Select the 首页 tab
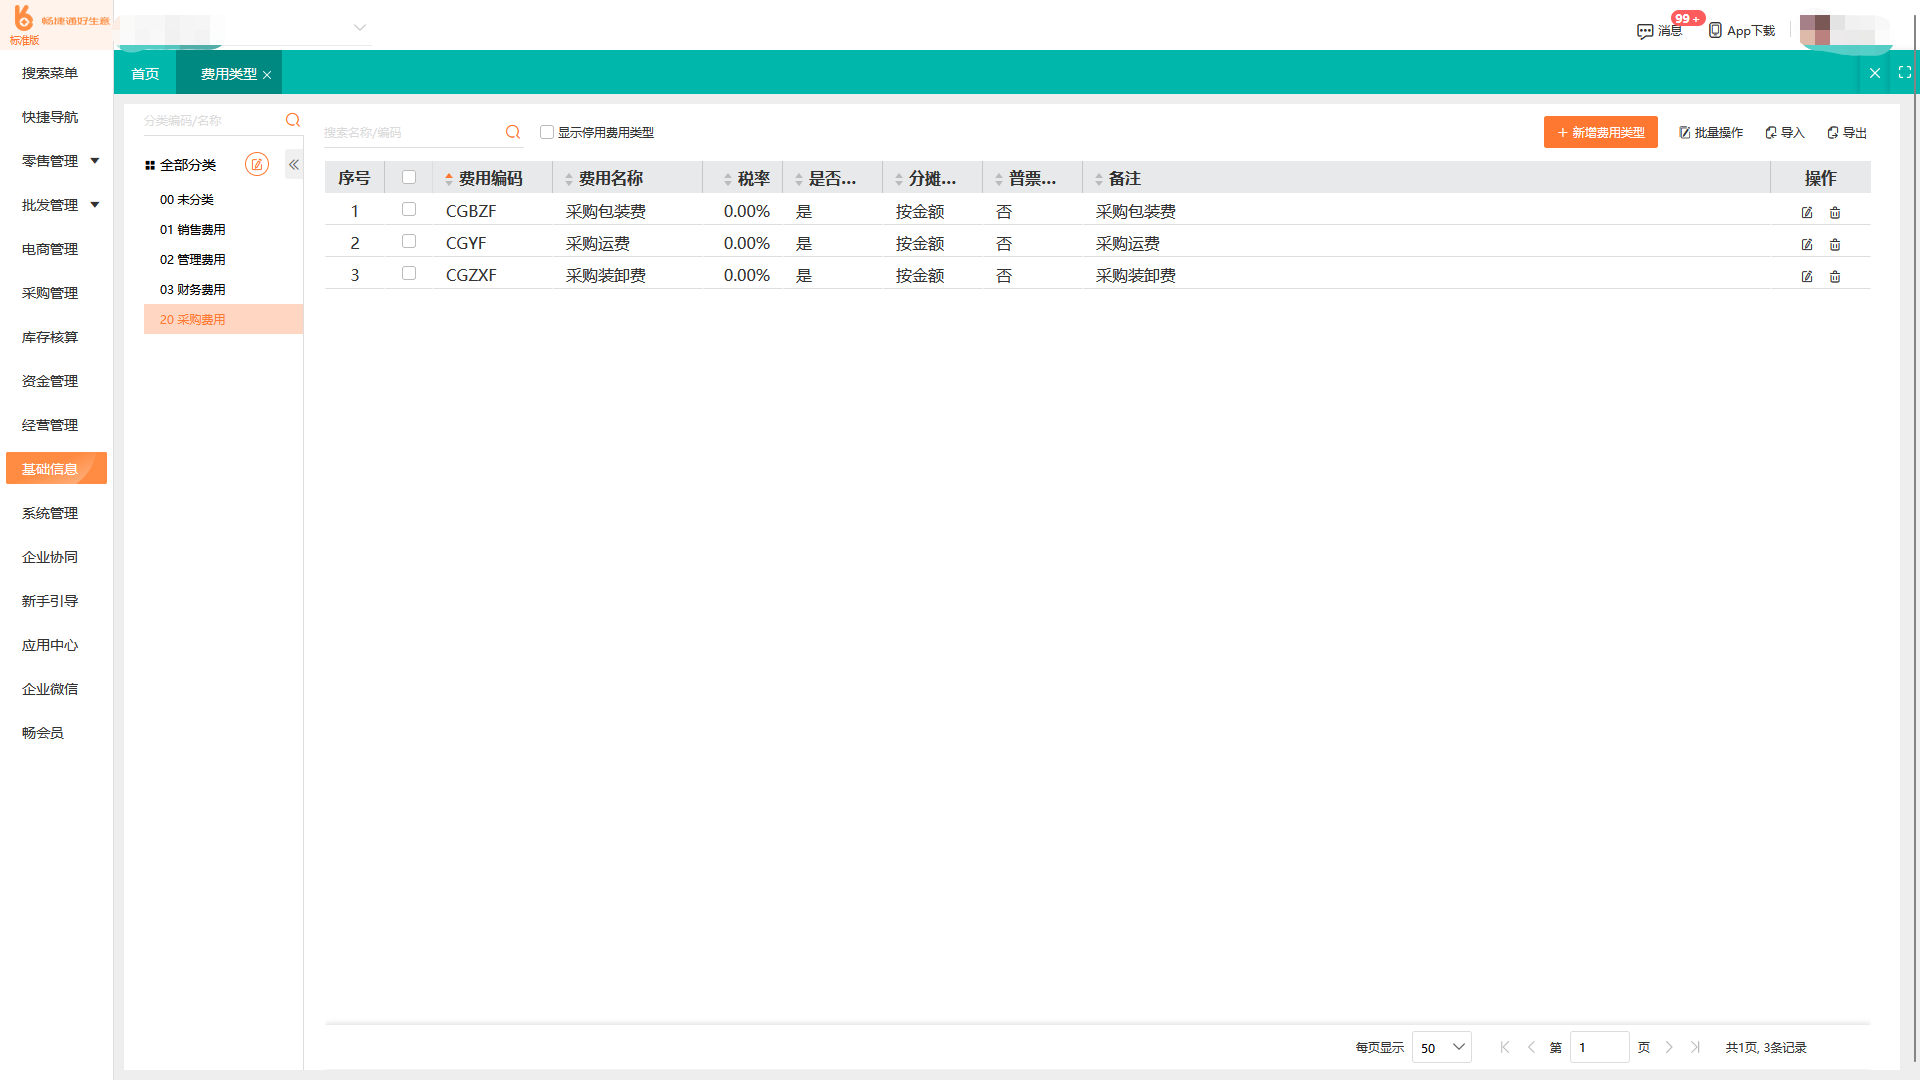 tap(144, 73)
